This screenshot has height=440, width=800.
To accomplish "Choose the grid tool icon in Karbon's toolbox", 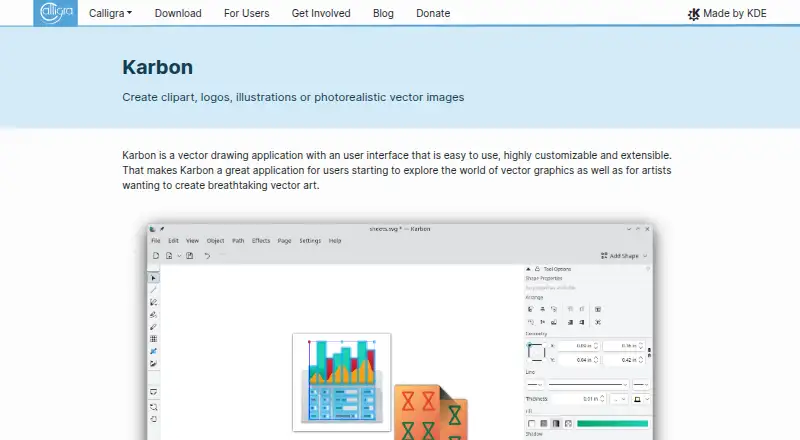I will pos(153,339).
